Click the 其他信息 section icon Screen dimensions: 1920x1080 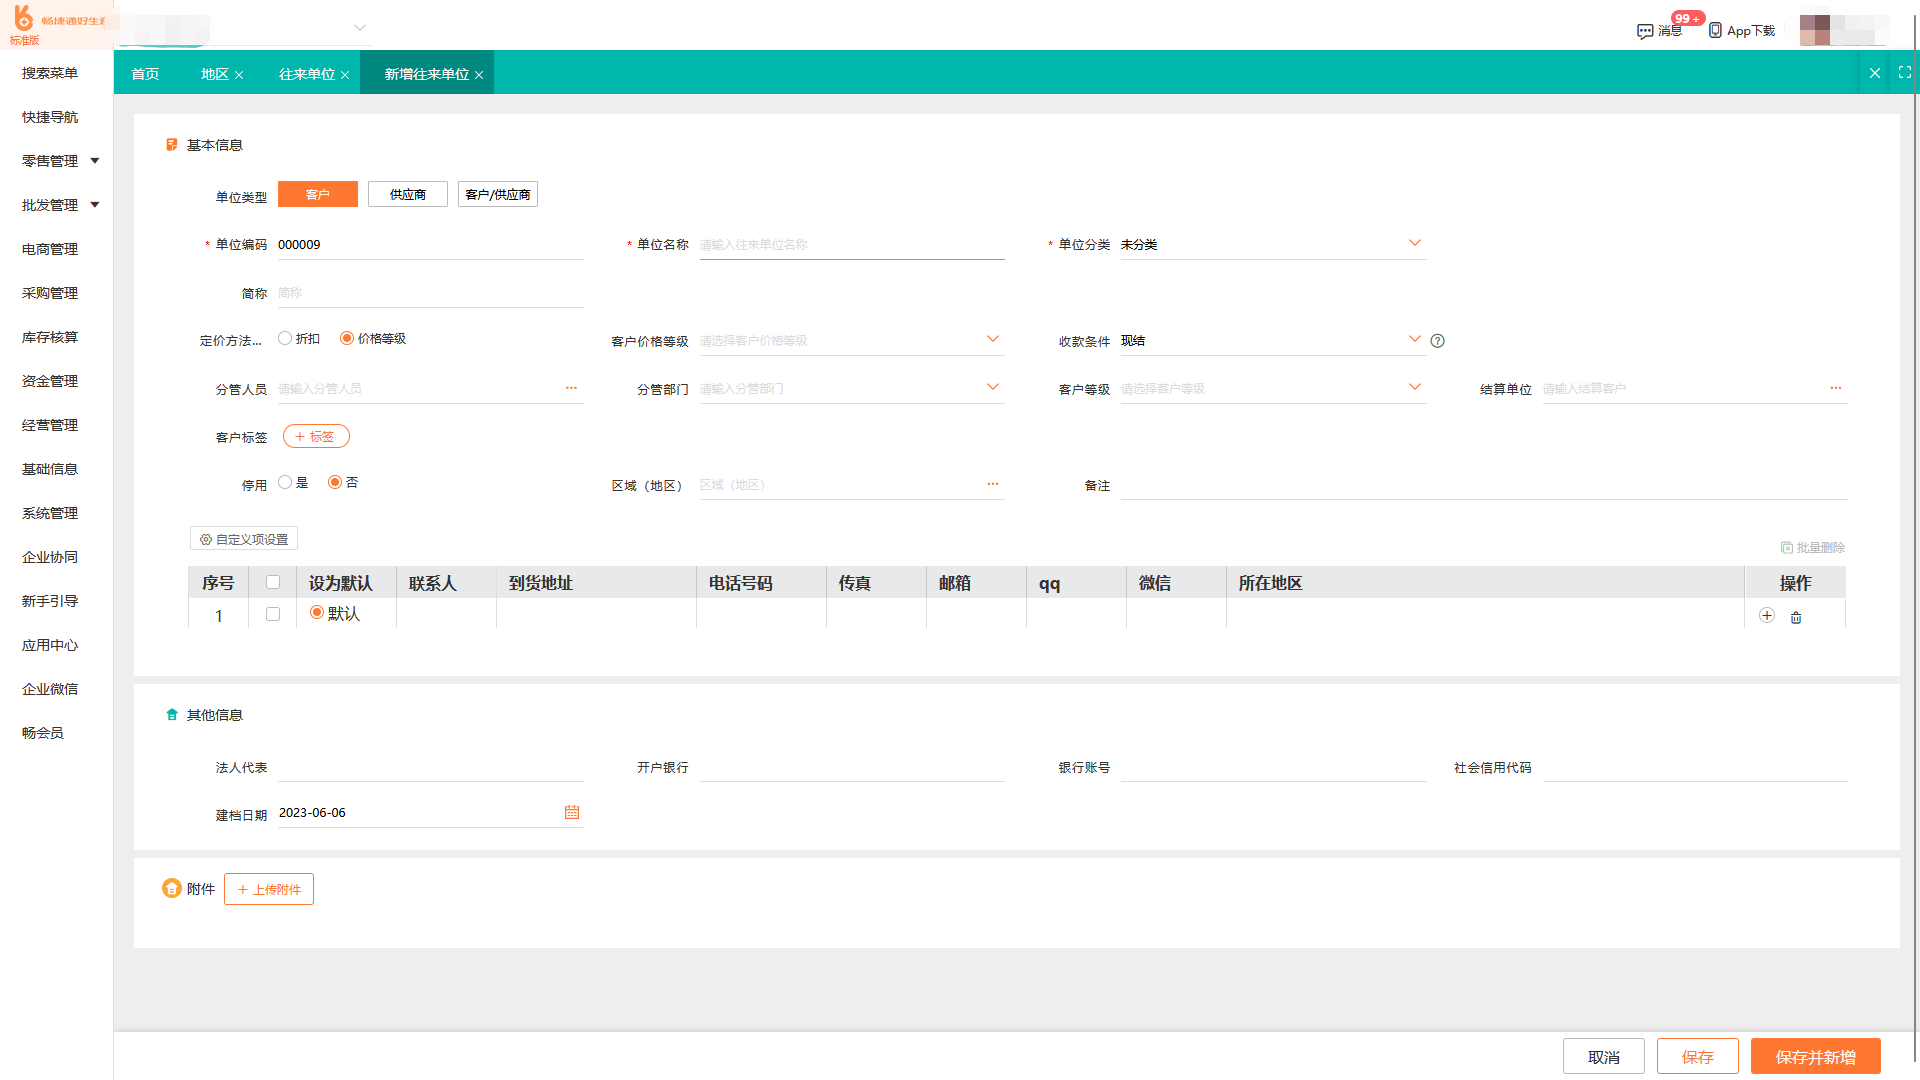click(173, 715)
